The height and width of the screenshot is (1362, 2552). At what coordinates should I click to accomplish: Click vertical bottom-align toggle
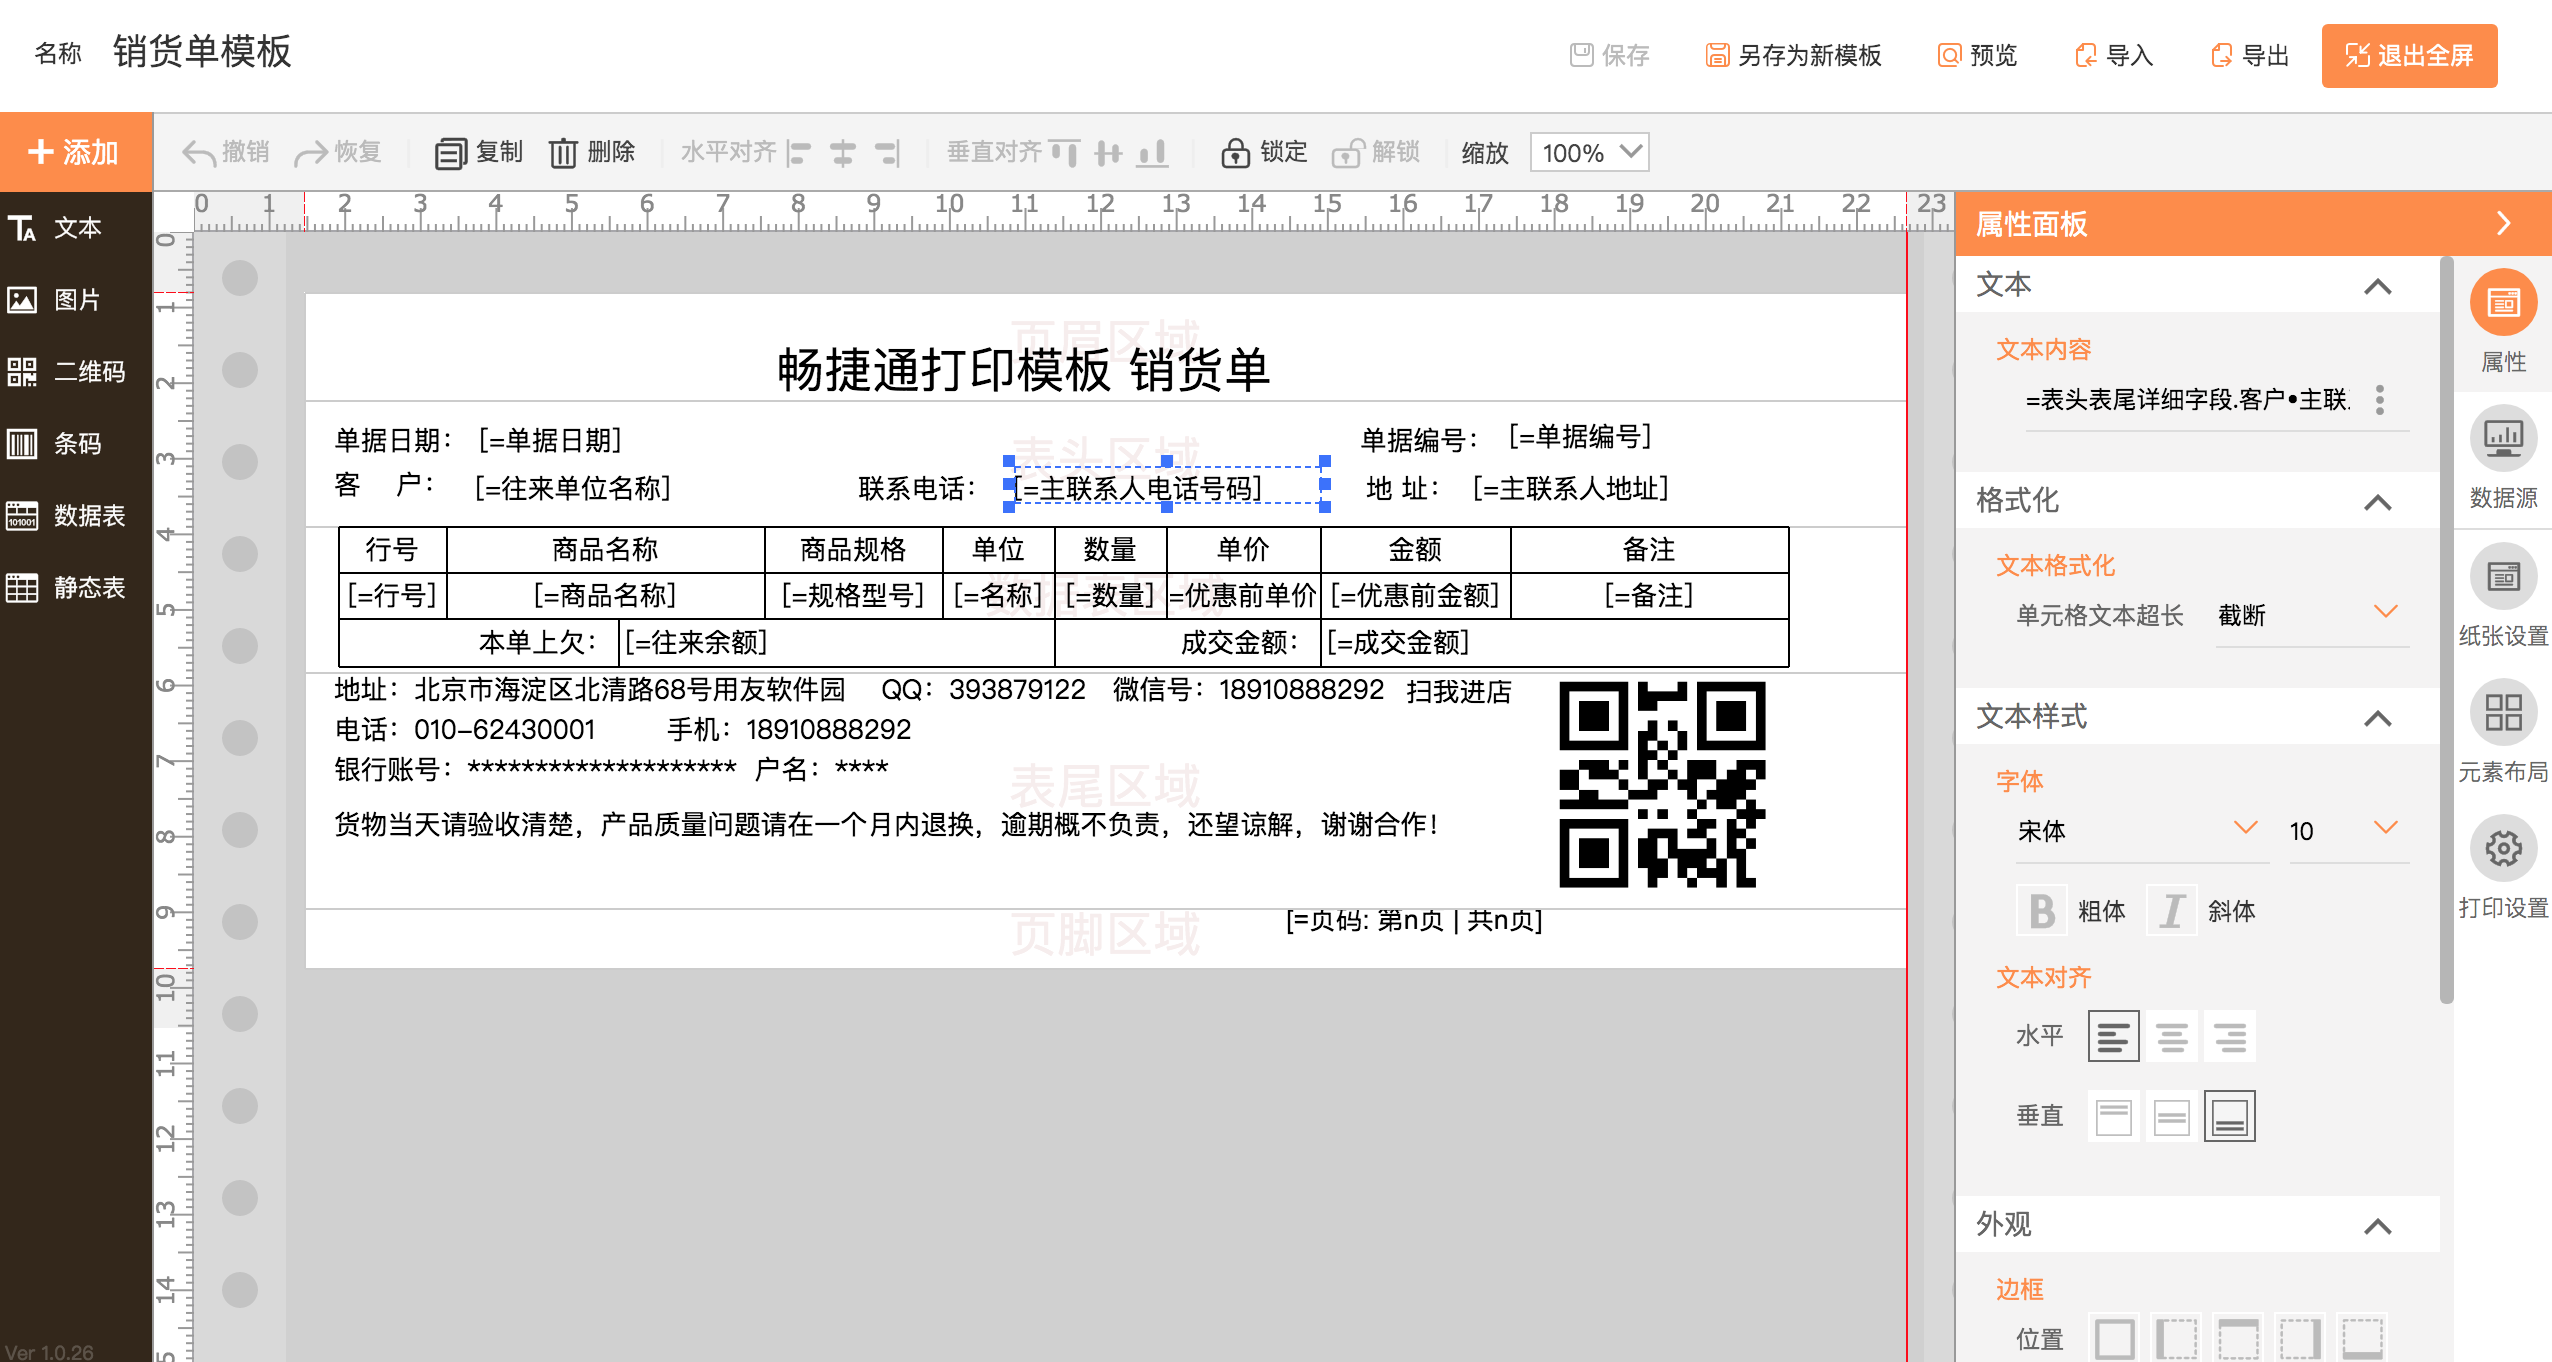[2231, 1119]
